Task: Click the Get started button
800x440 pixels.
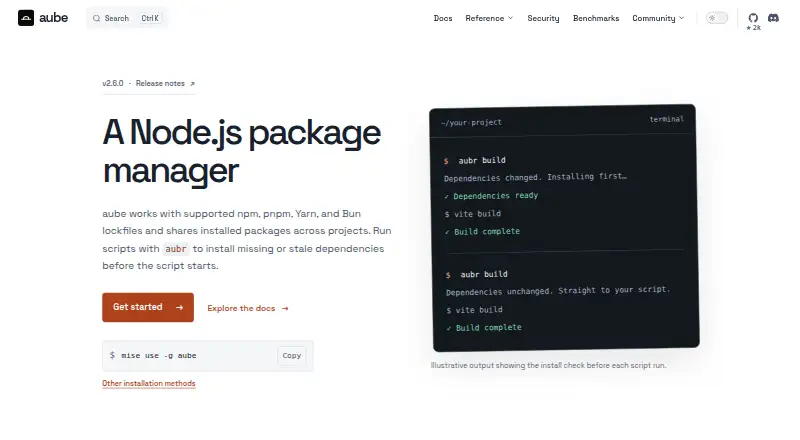Action: pyautogui.click(x=148, y=307)
